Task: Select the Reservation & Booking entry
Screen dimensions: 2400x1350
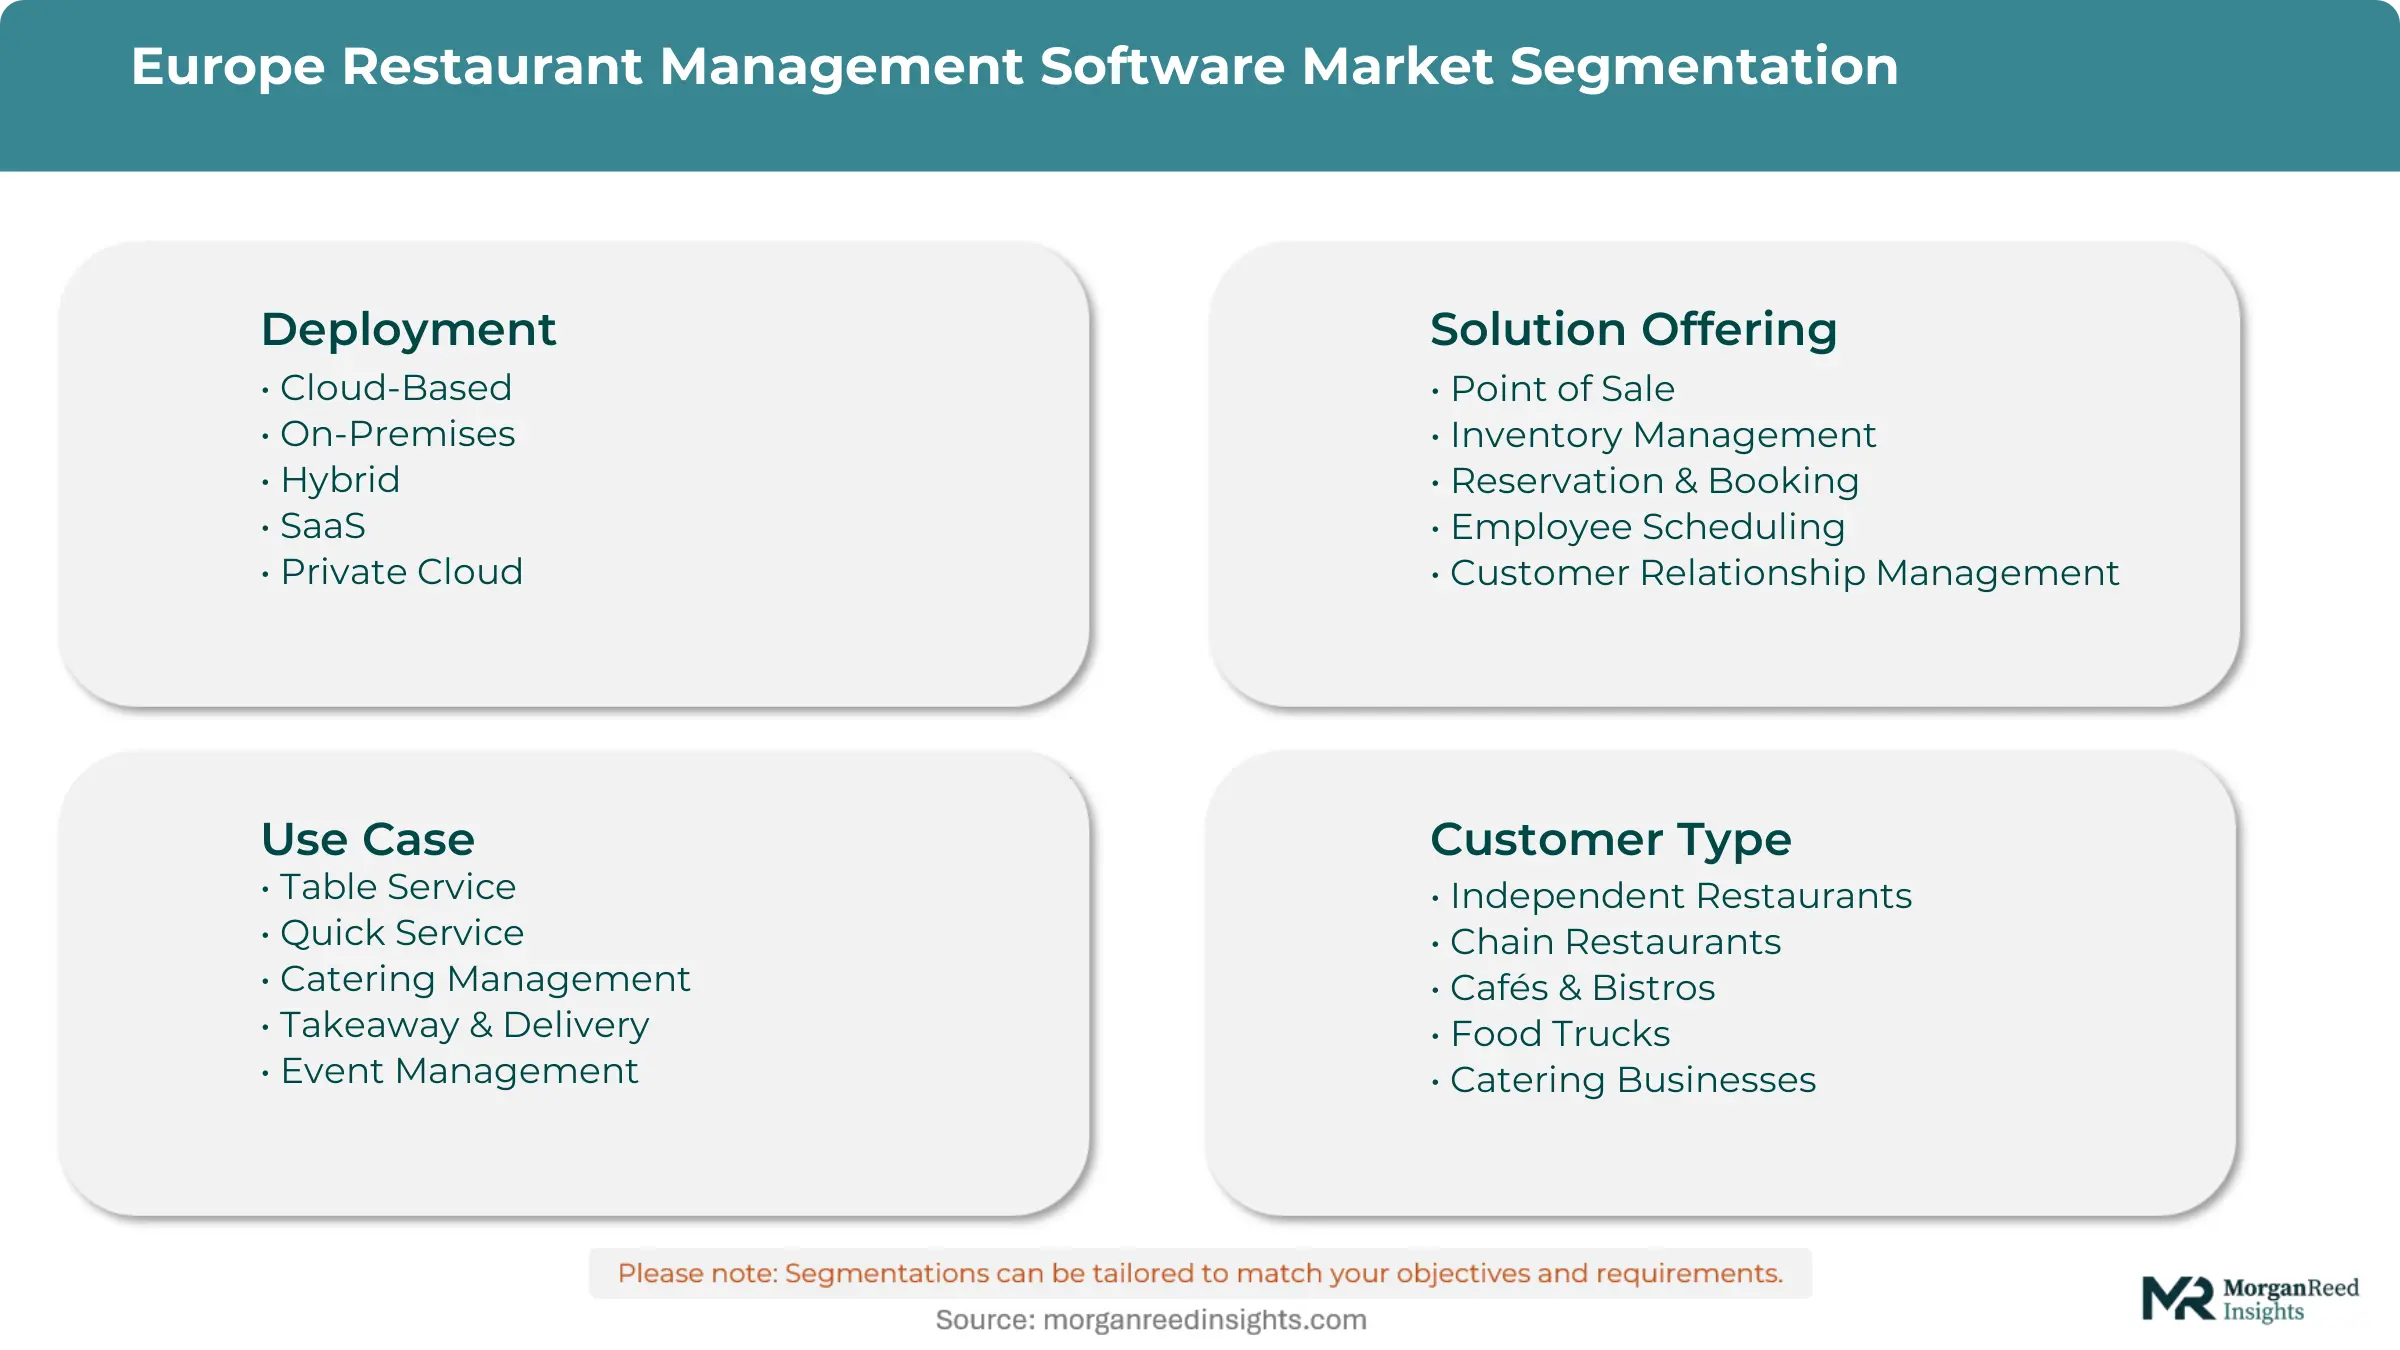Action: tap(1655, 480)
